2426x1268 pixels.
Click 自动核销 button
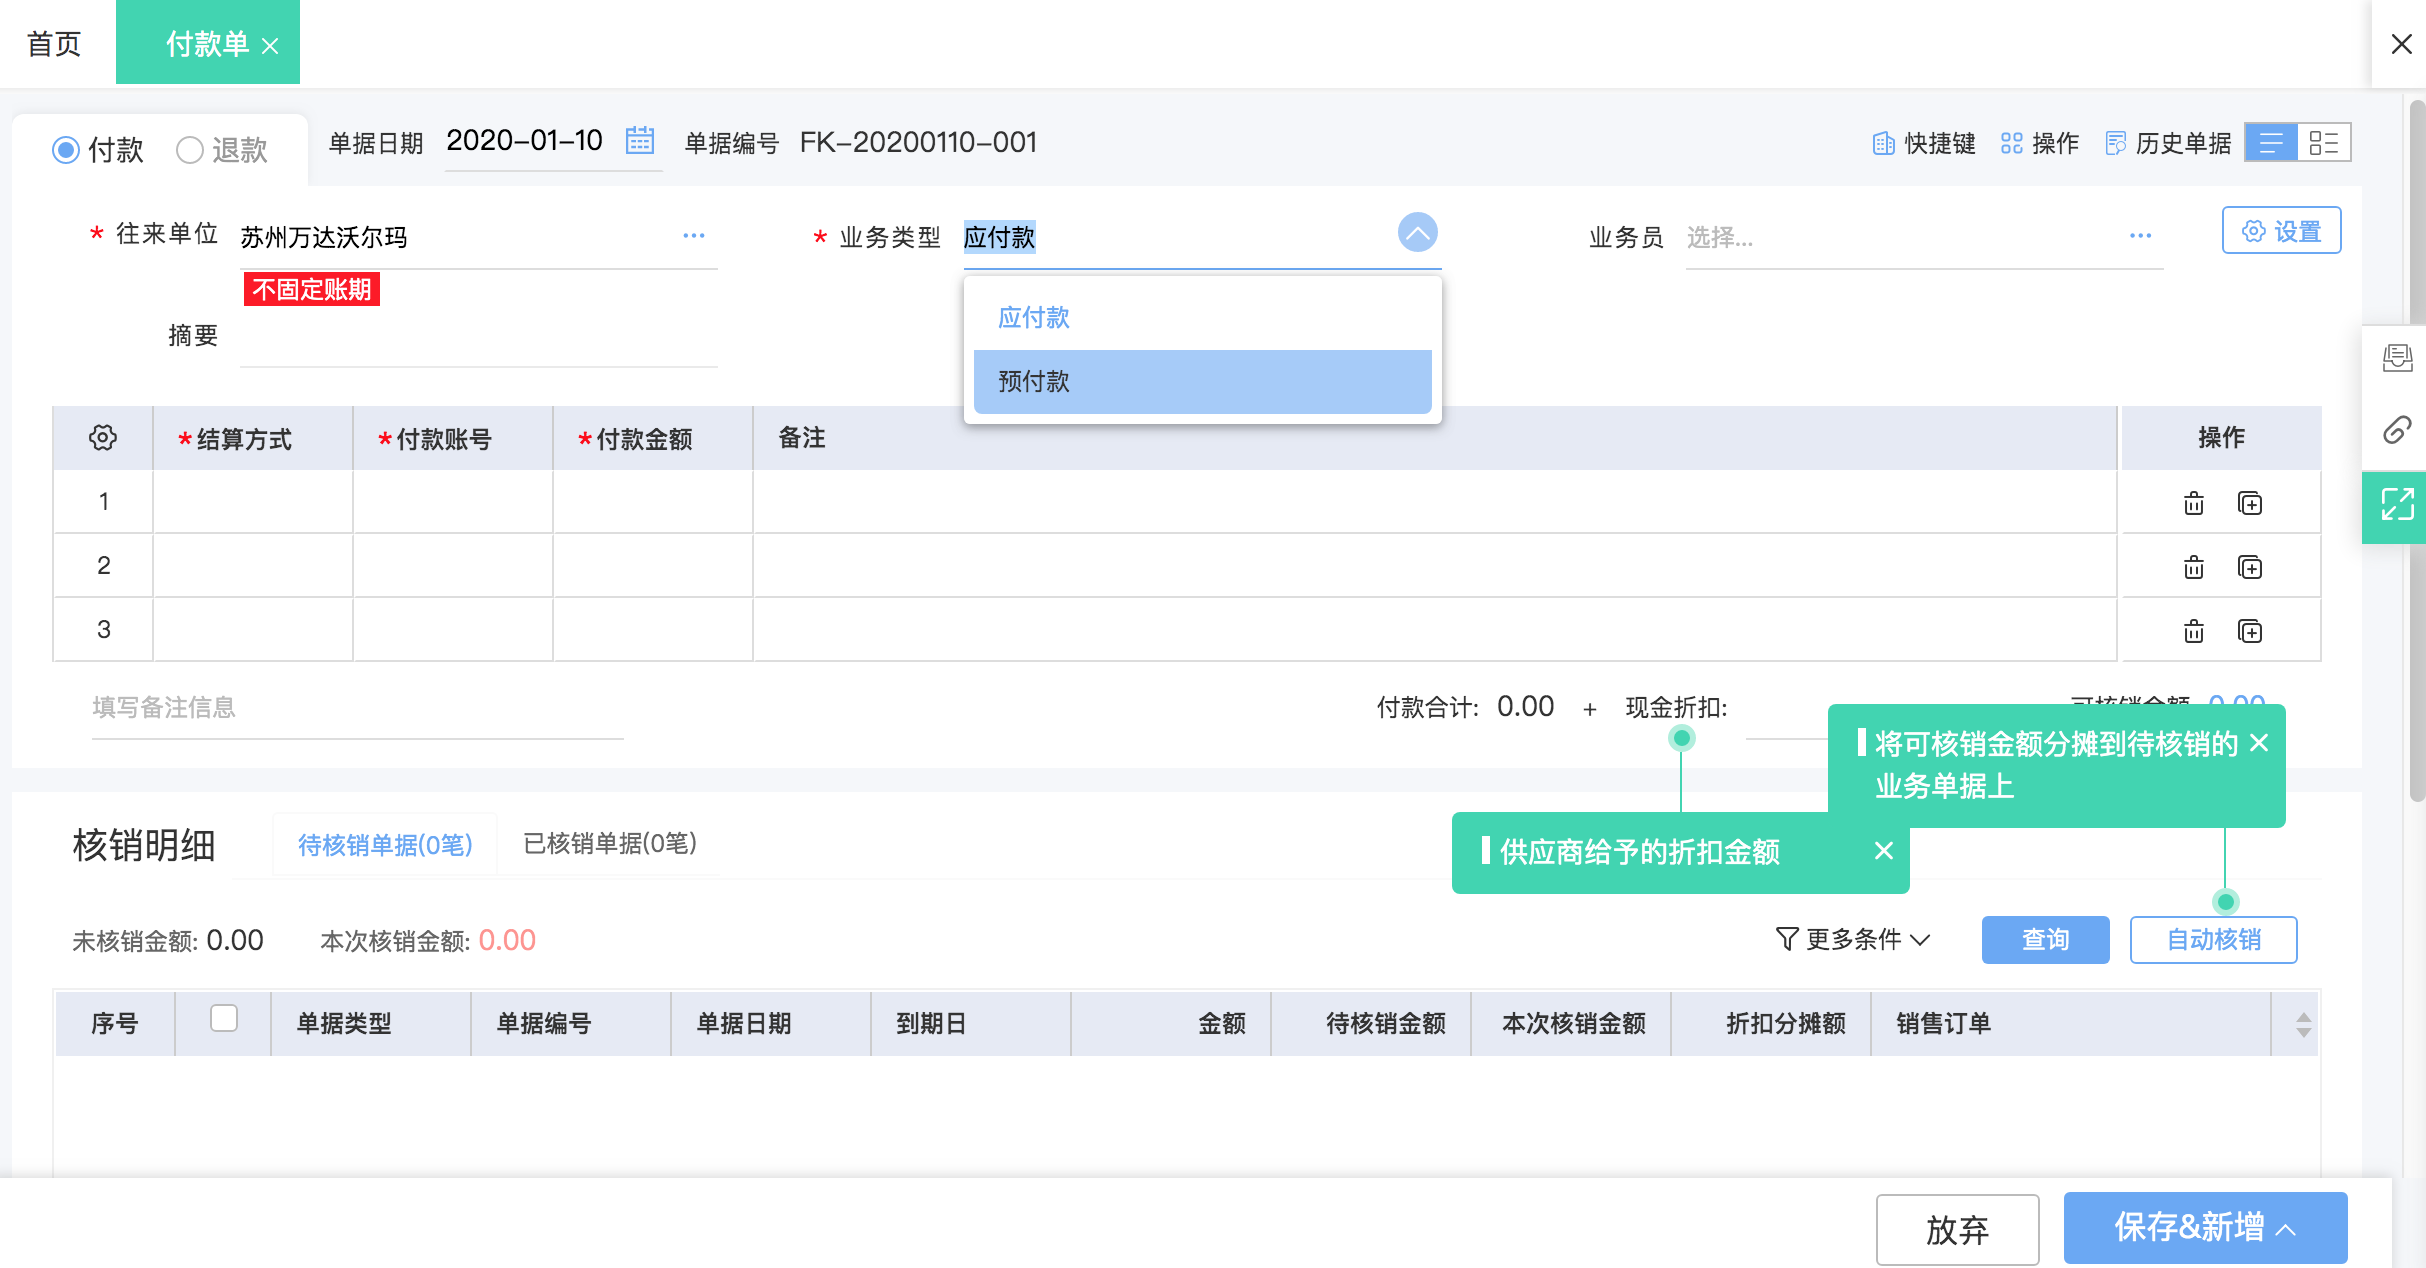(2214, 941)
